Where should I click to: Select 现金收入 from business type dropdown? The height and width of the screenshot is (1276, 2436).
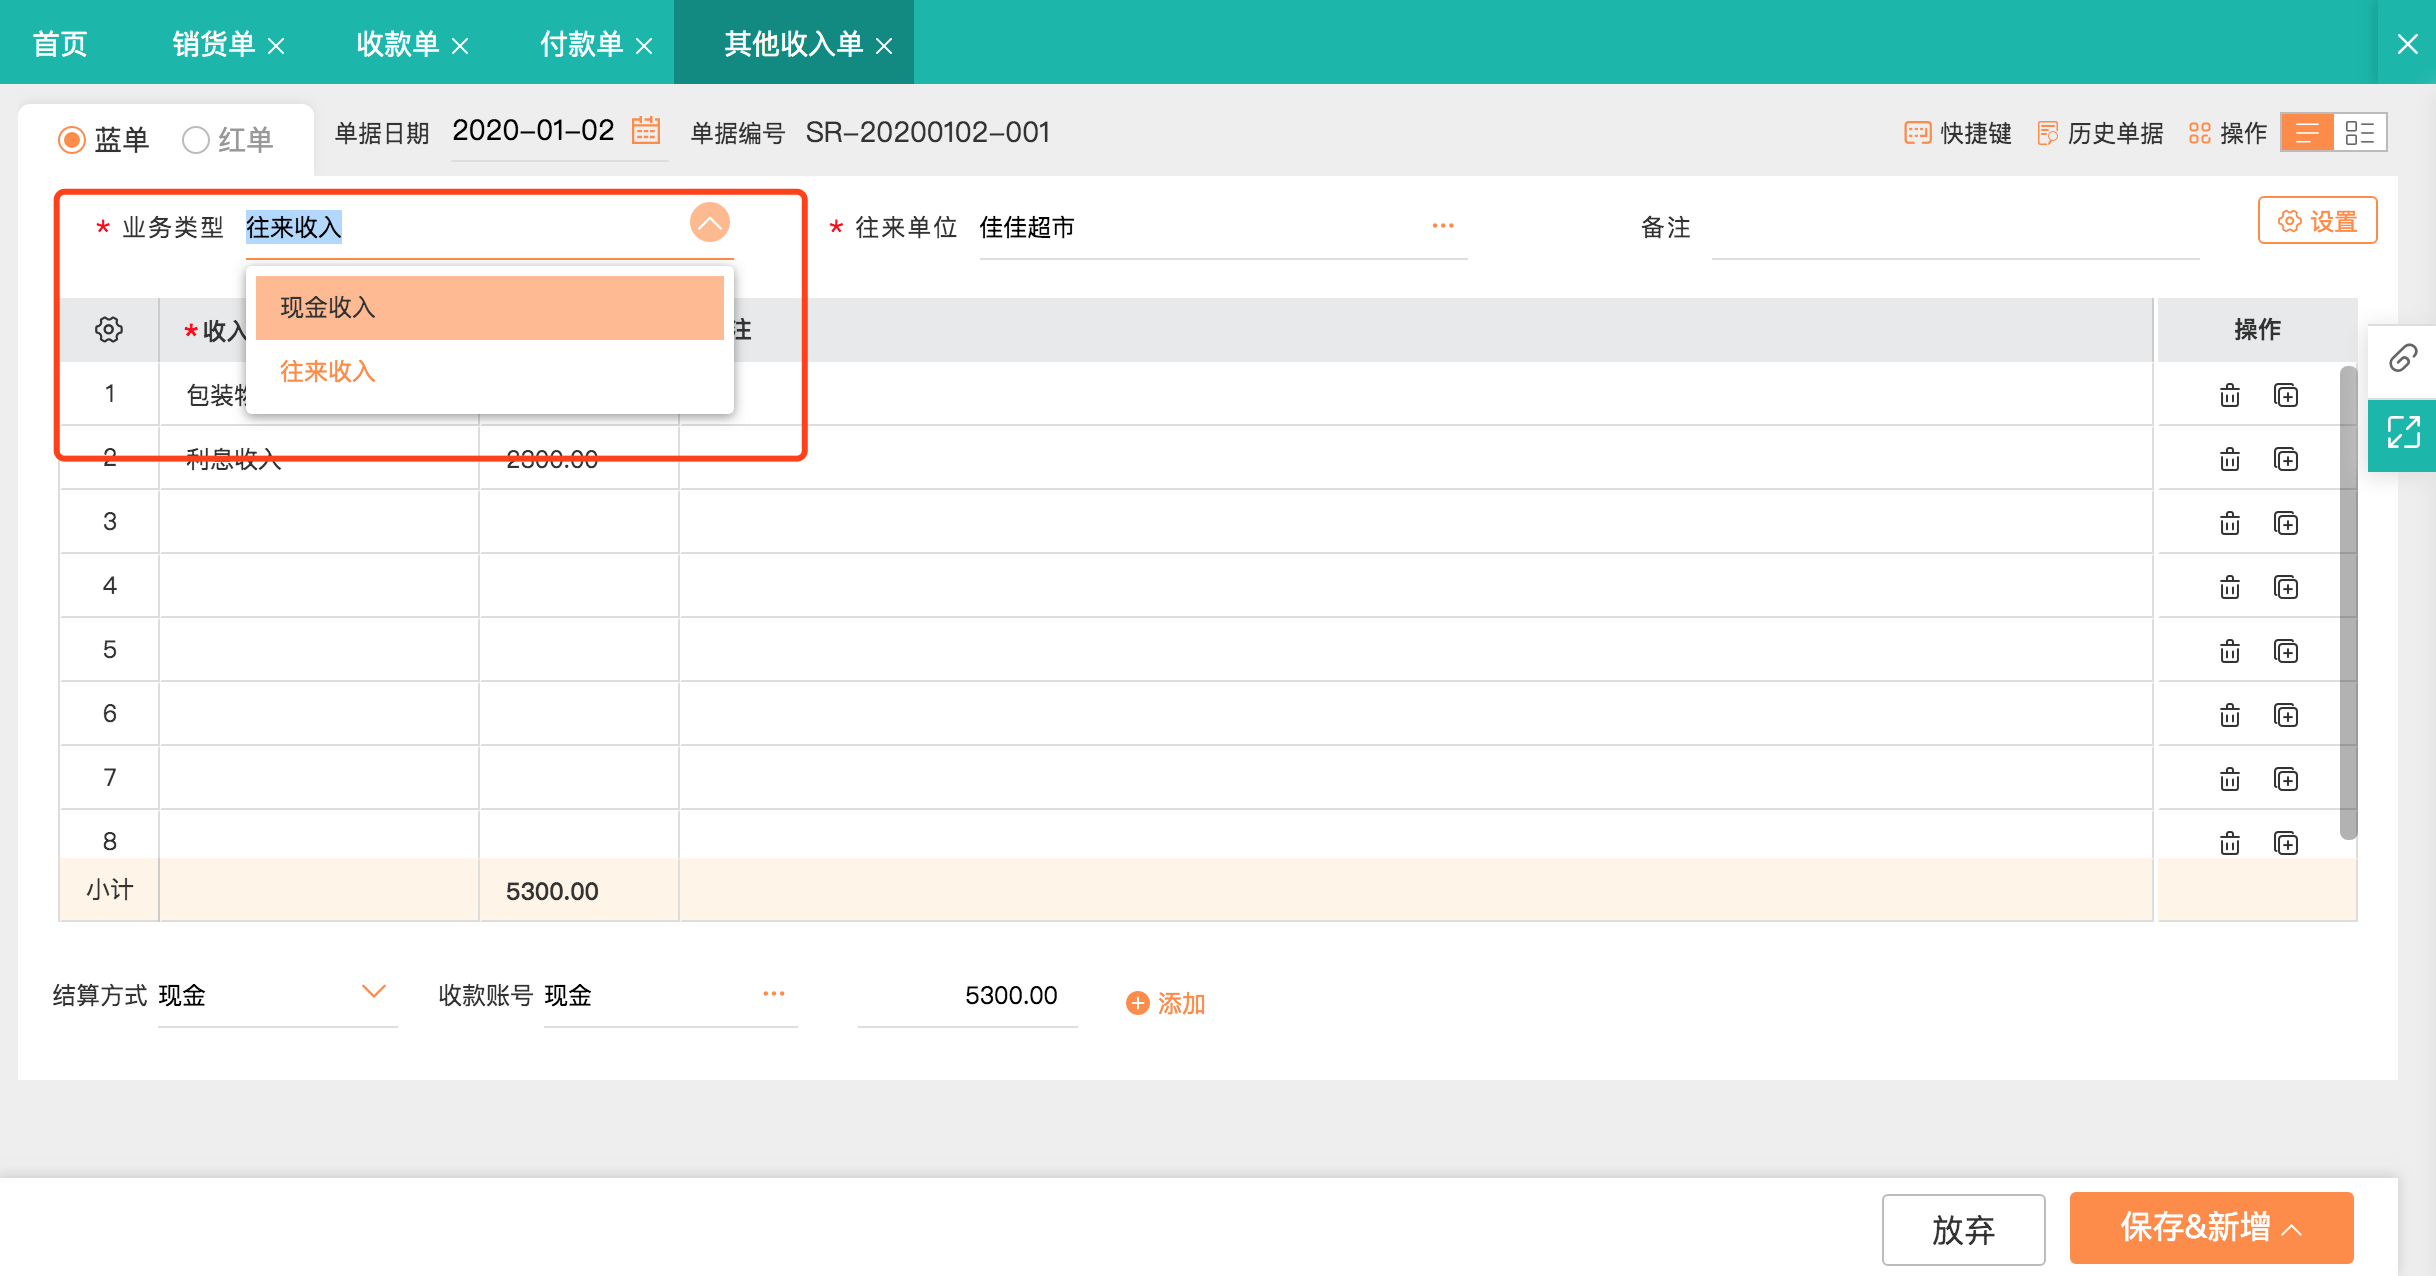[488, 306]
